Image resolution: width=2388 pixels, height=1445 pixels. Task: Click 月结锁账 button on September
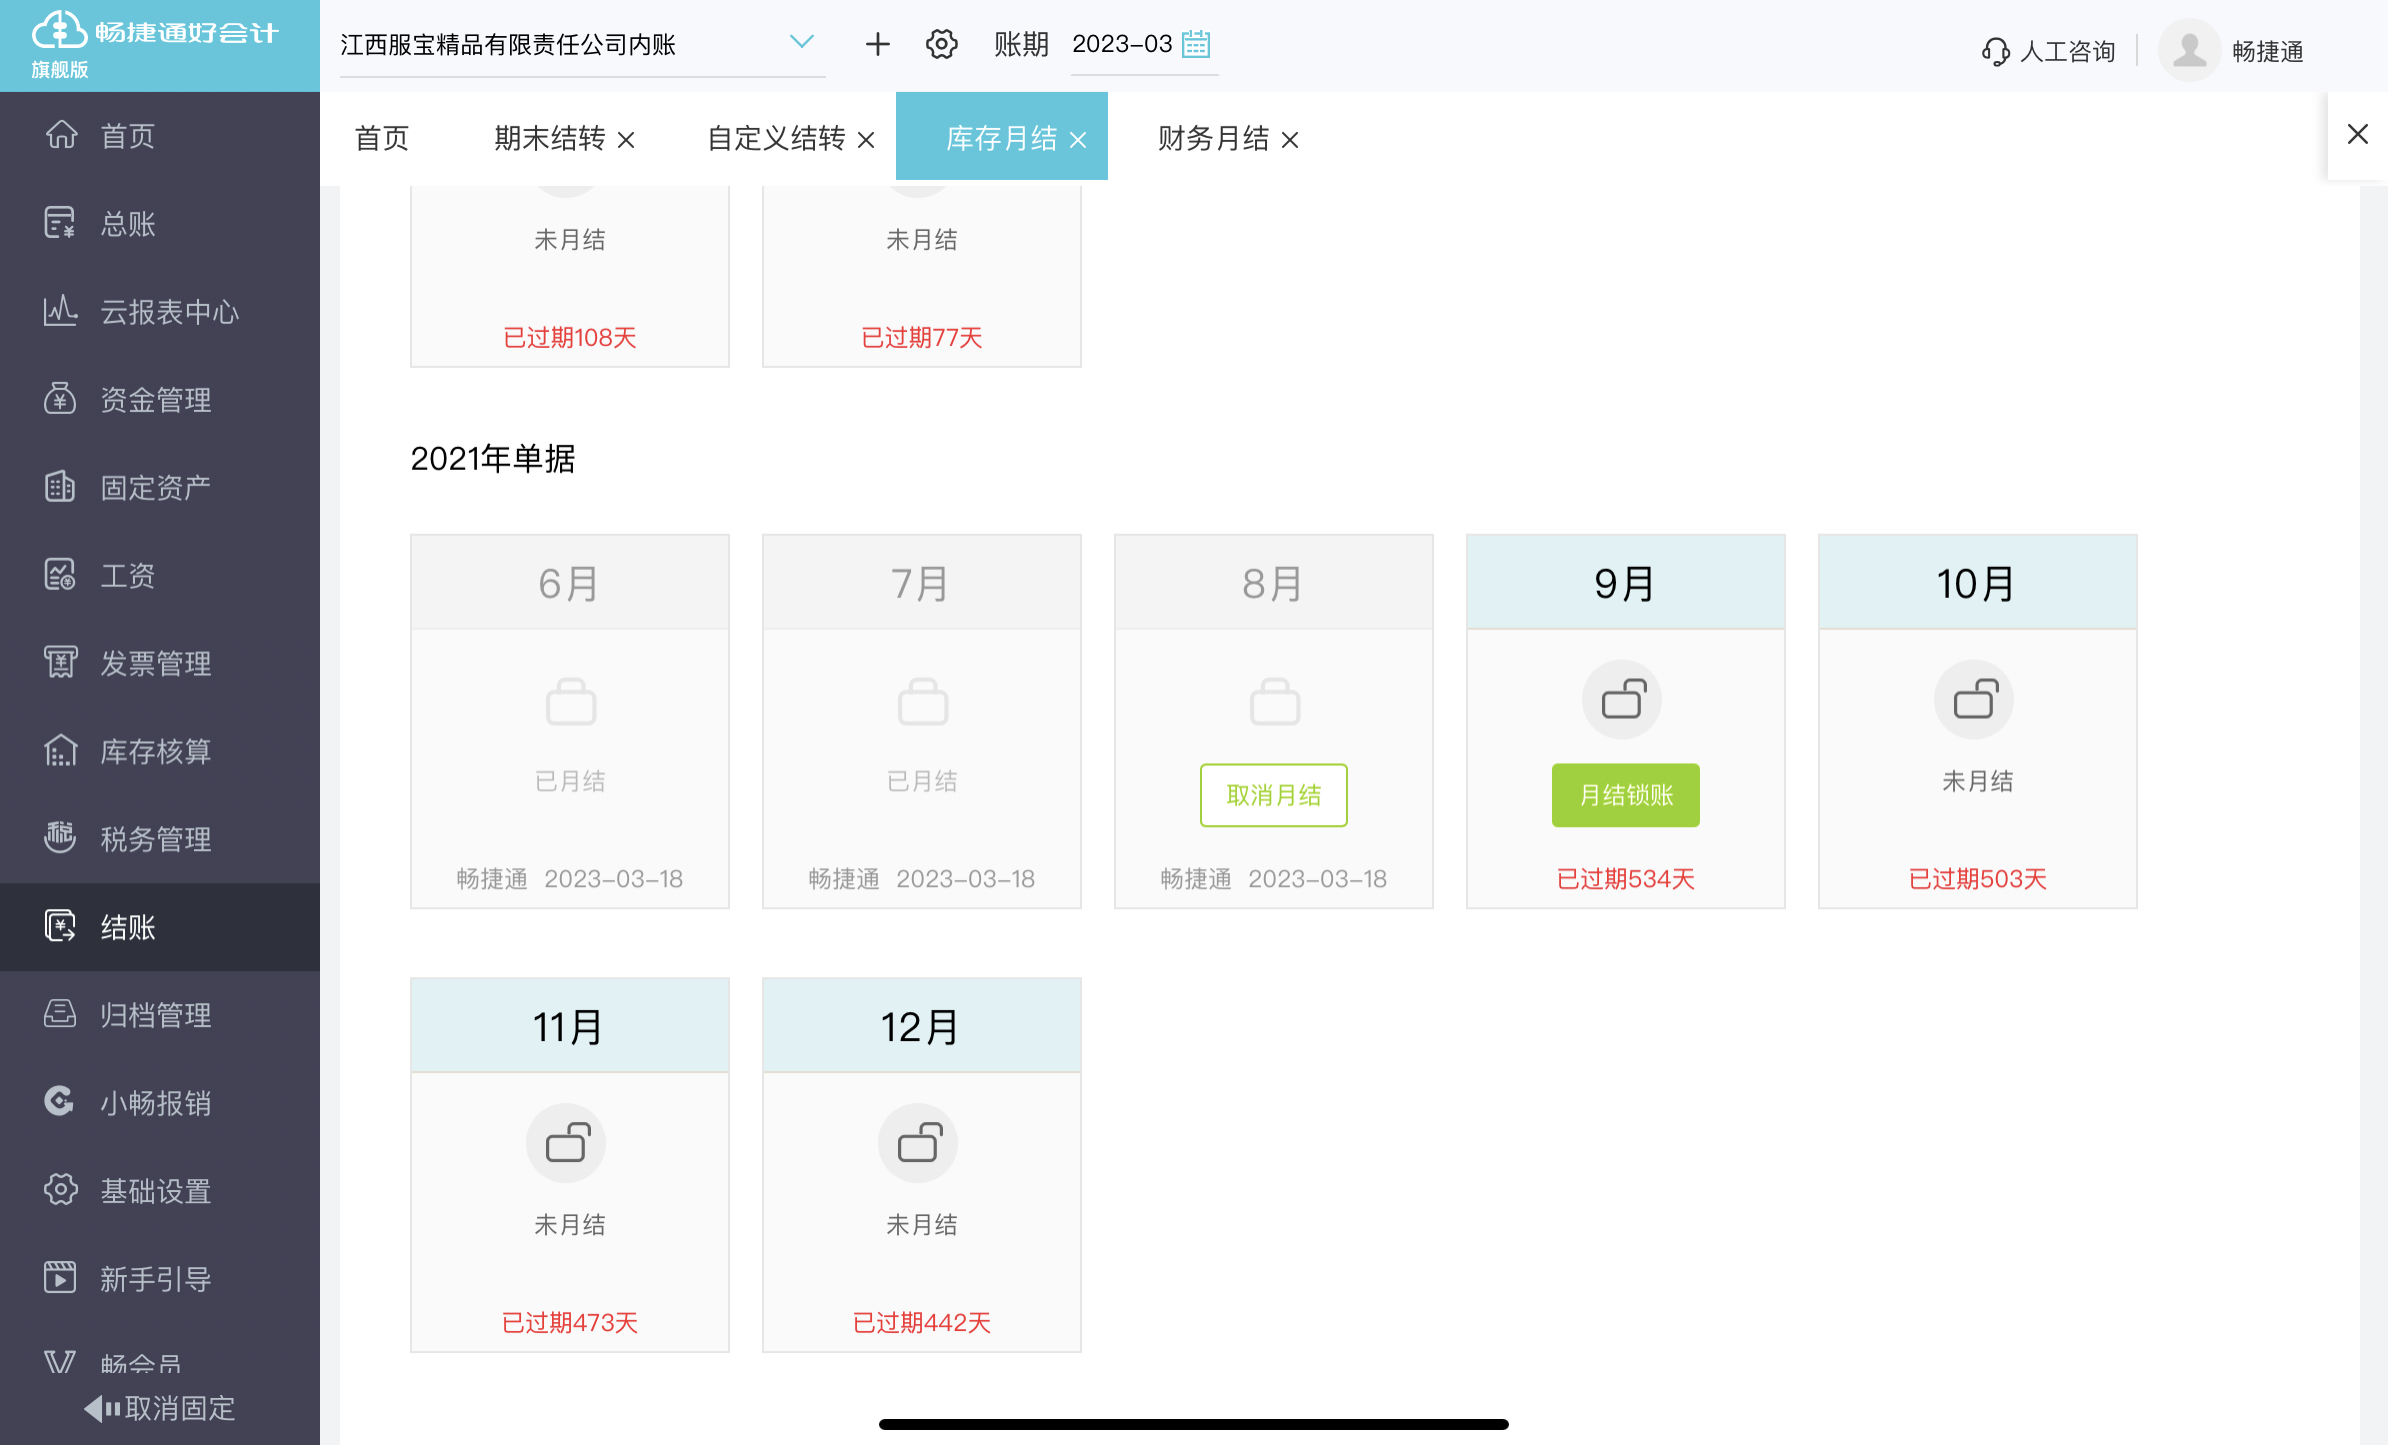pos(1624,793)
